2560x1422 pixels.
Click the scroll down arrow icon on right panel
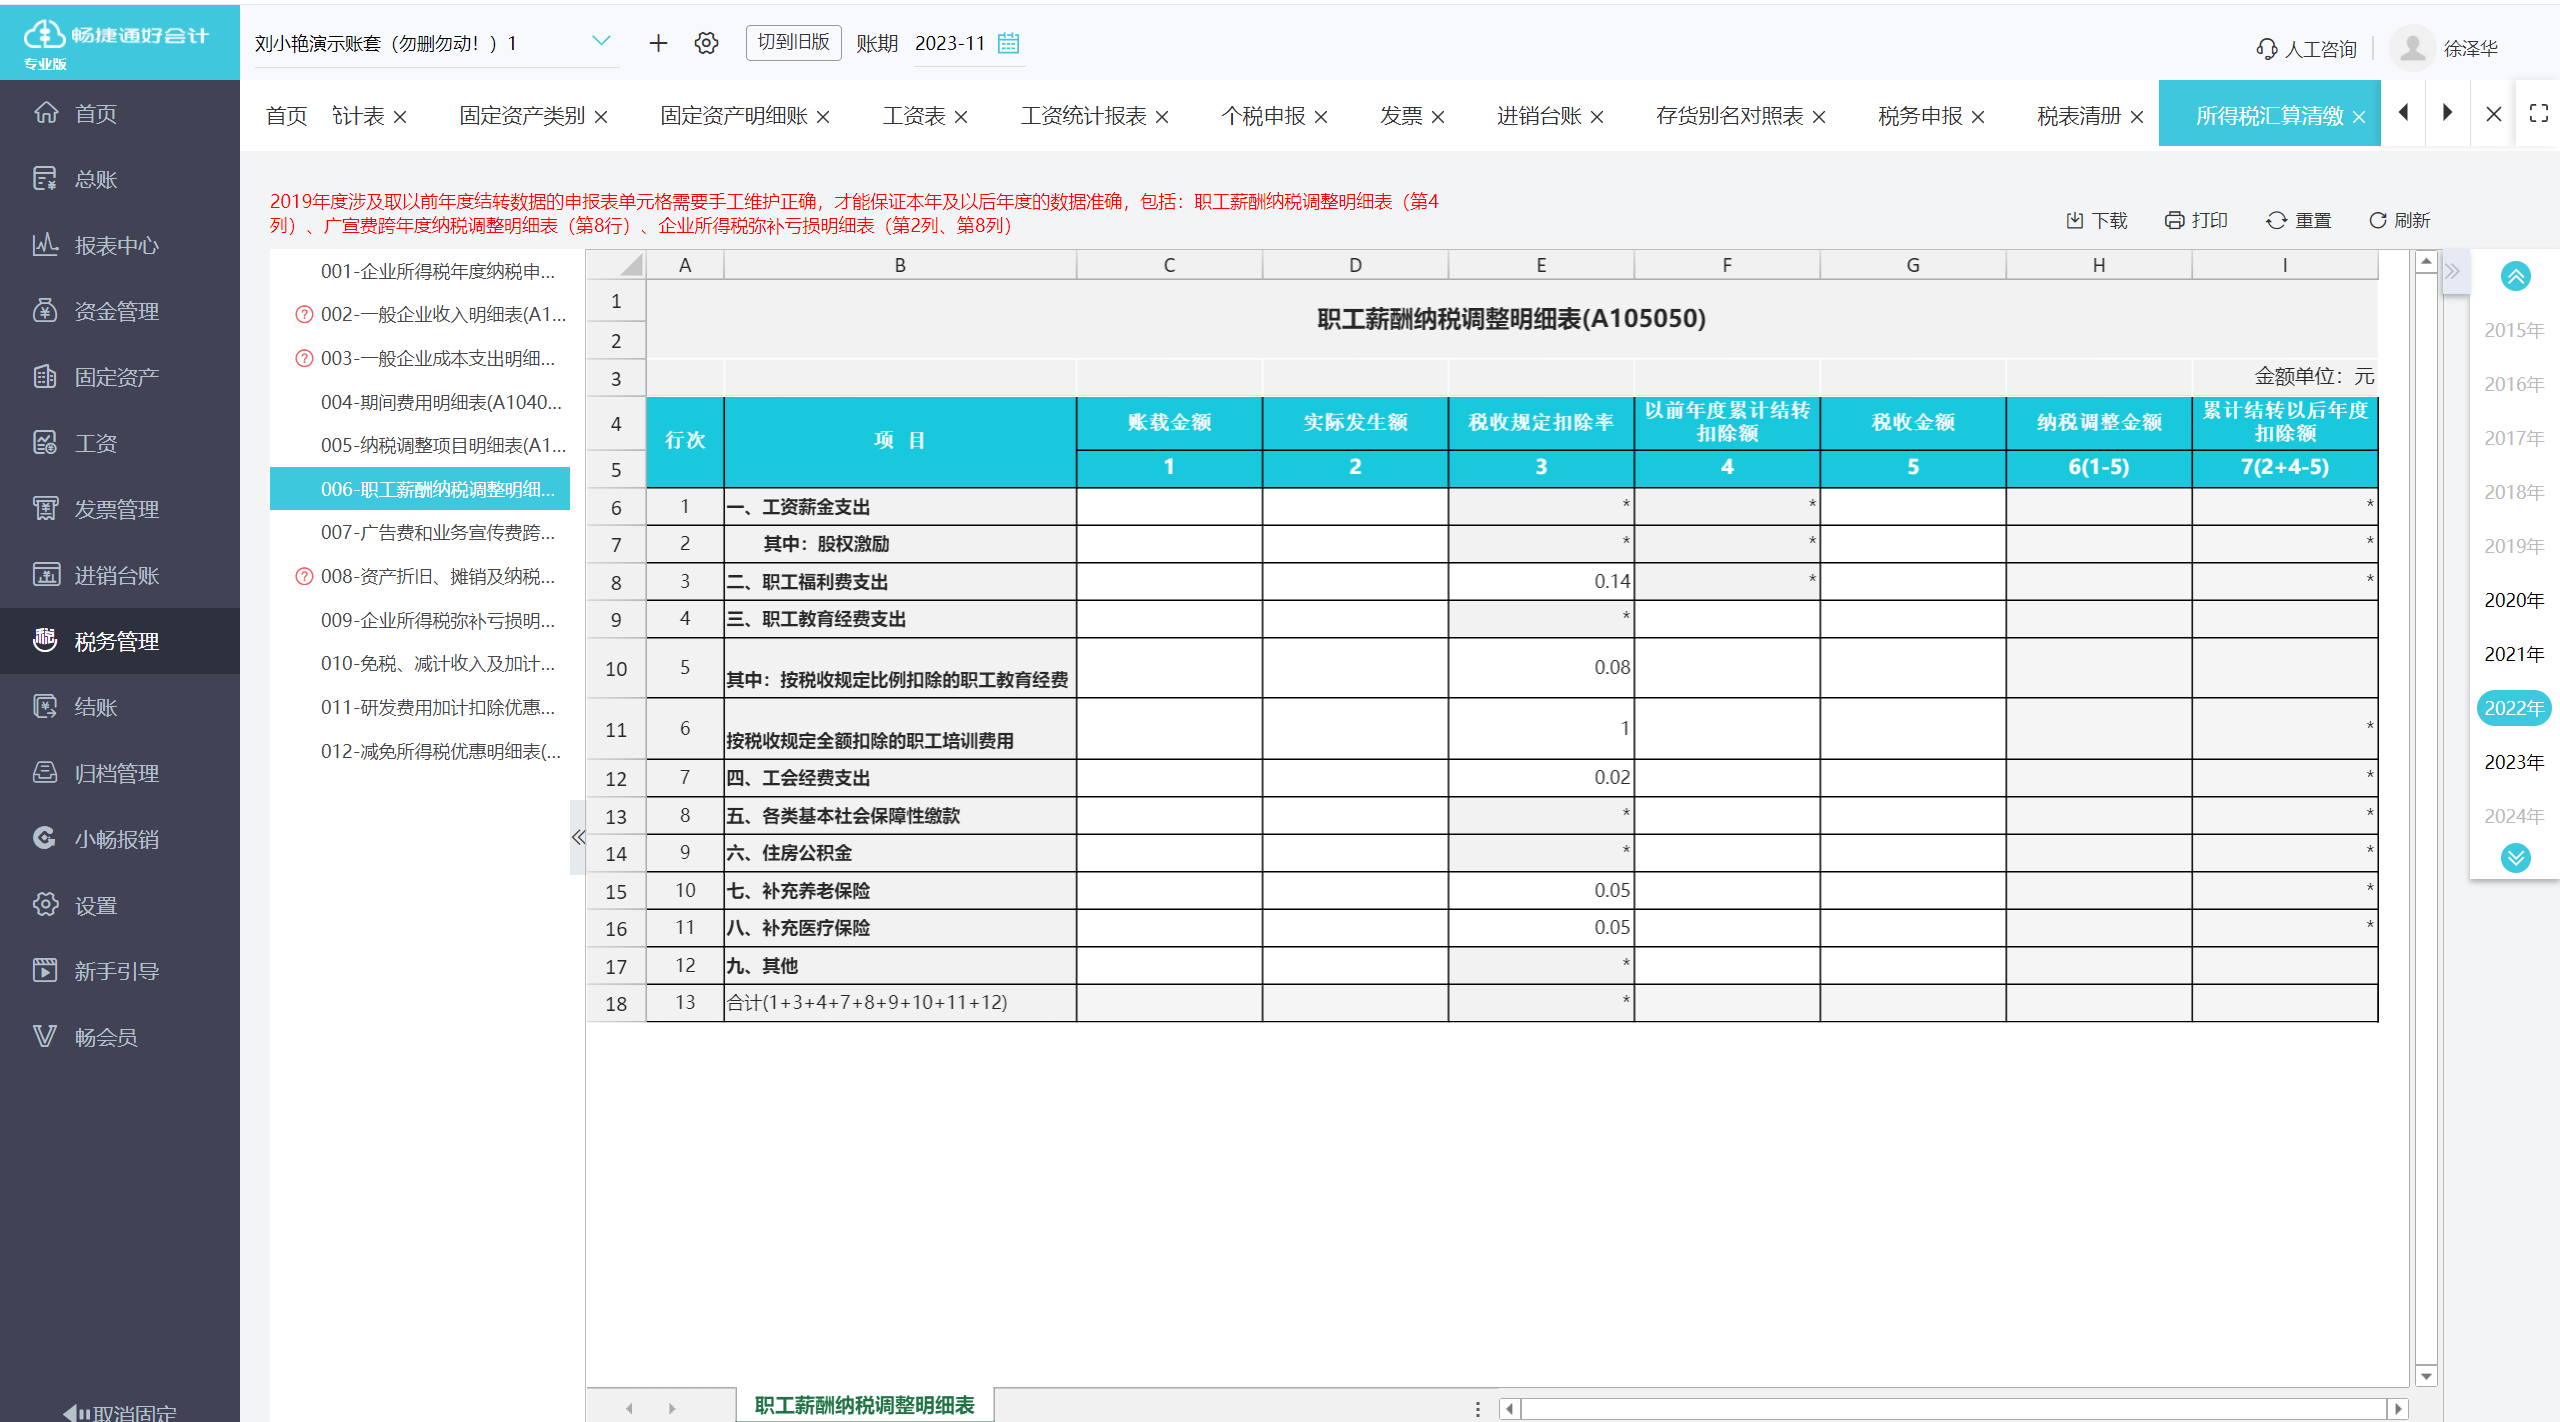(2514, 856)
